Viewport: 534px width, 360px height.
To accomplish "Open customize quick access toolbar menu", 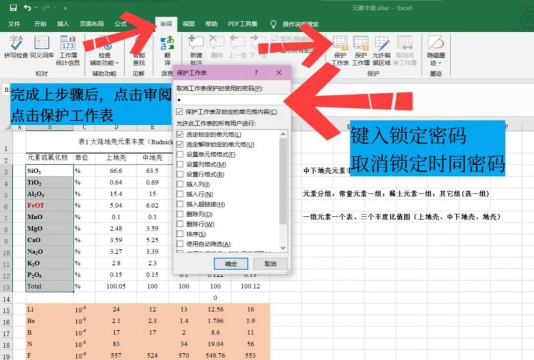I will [x=65, y=8].
